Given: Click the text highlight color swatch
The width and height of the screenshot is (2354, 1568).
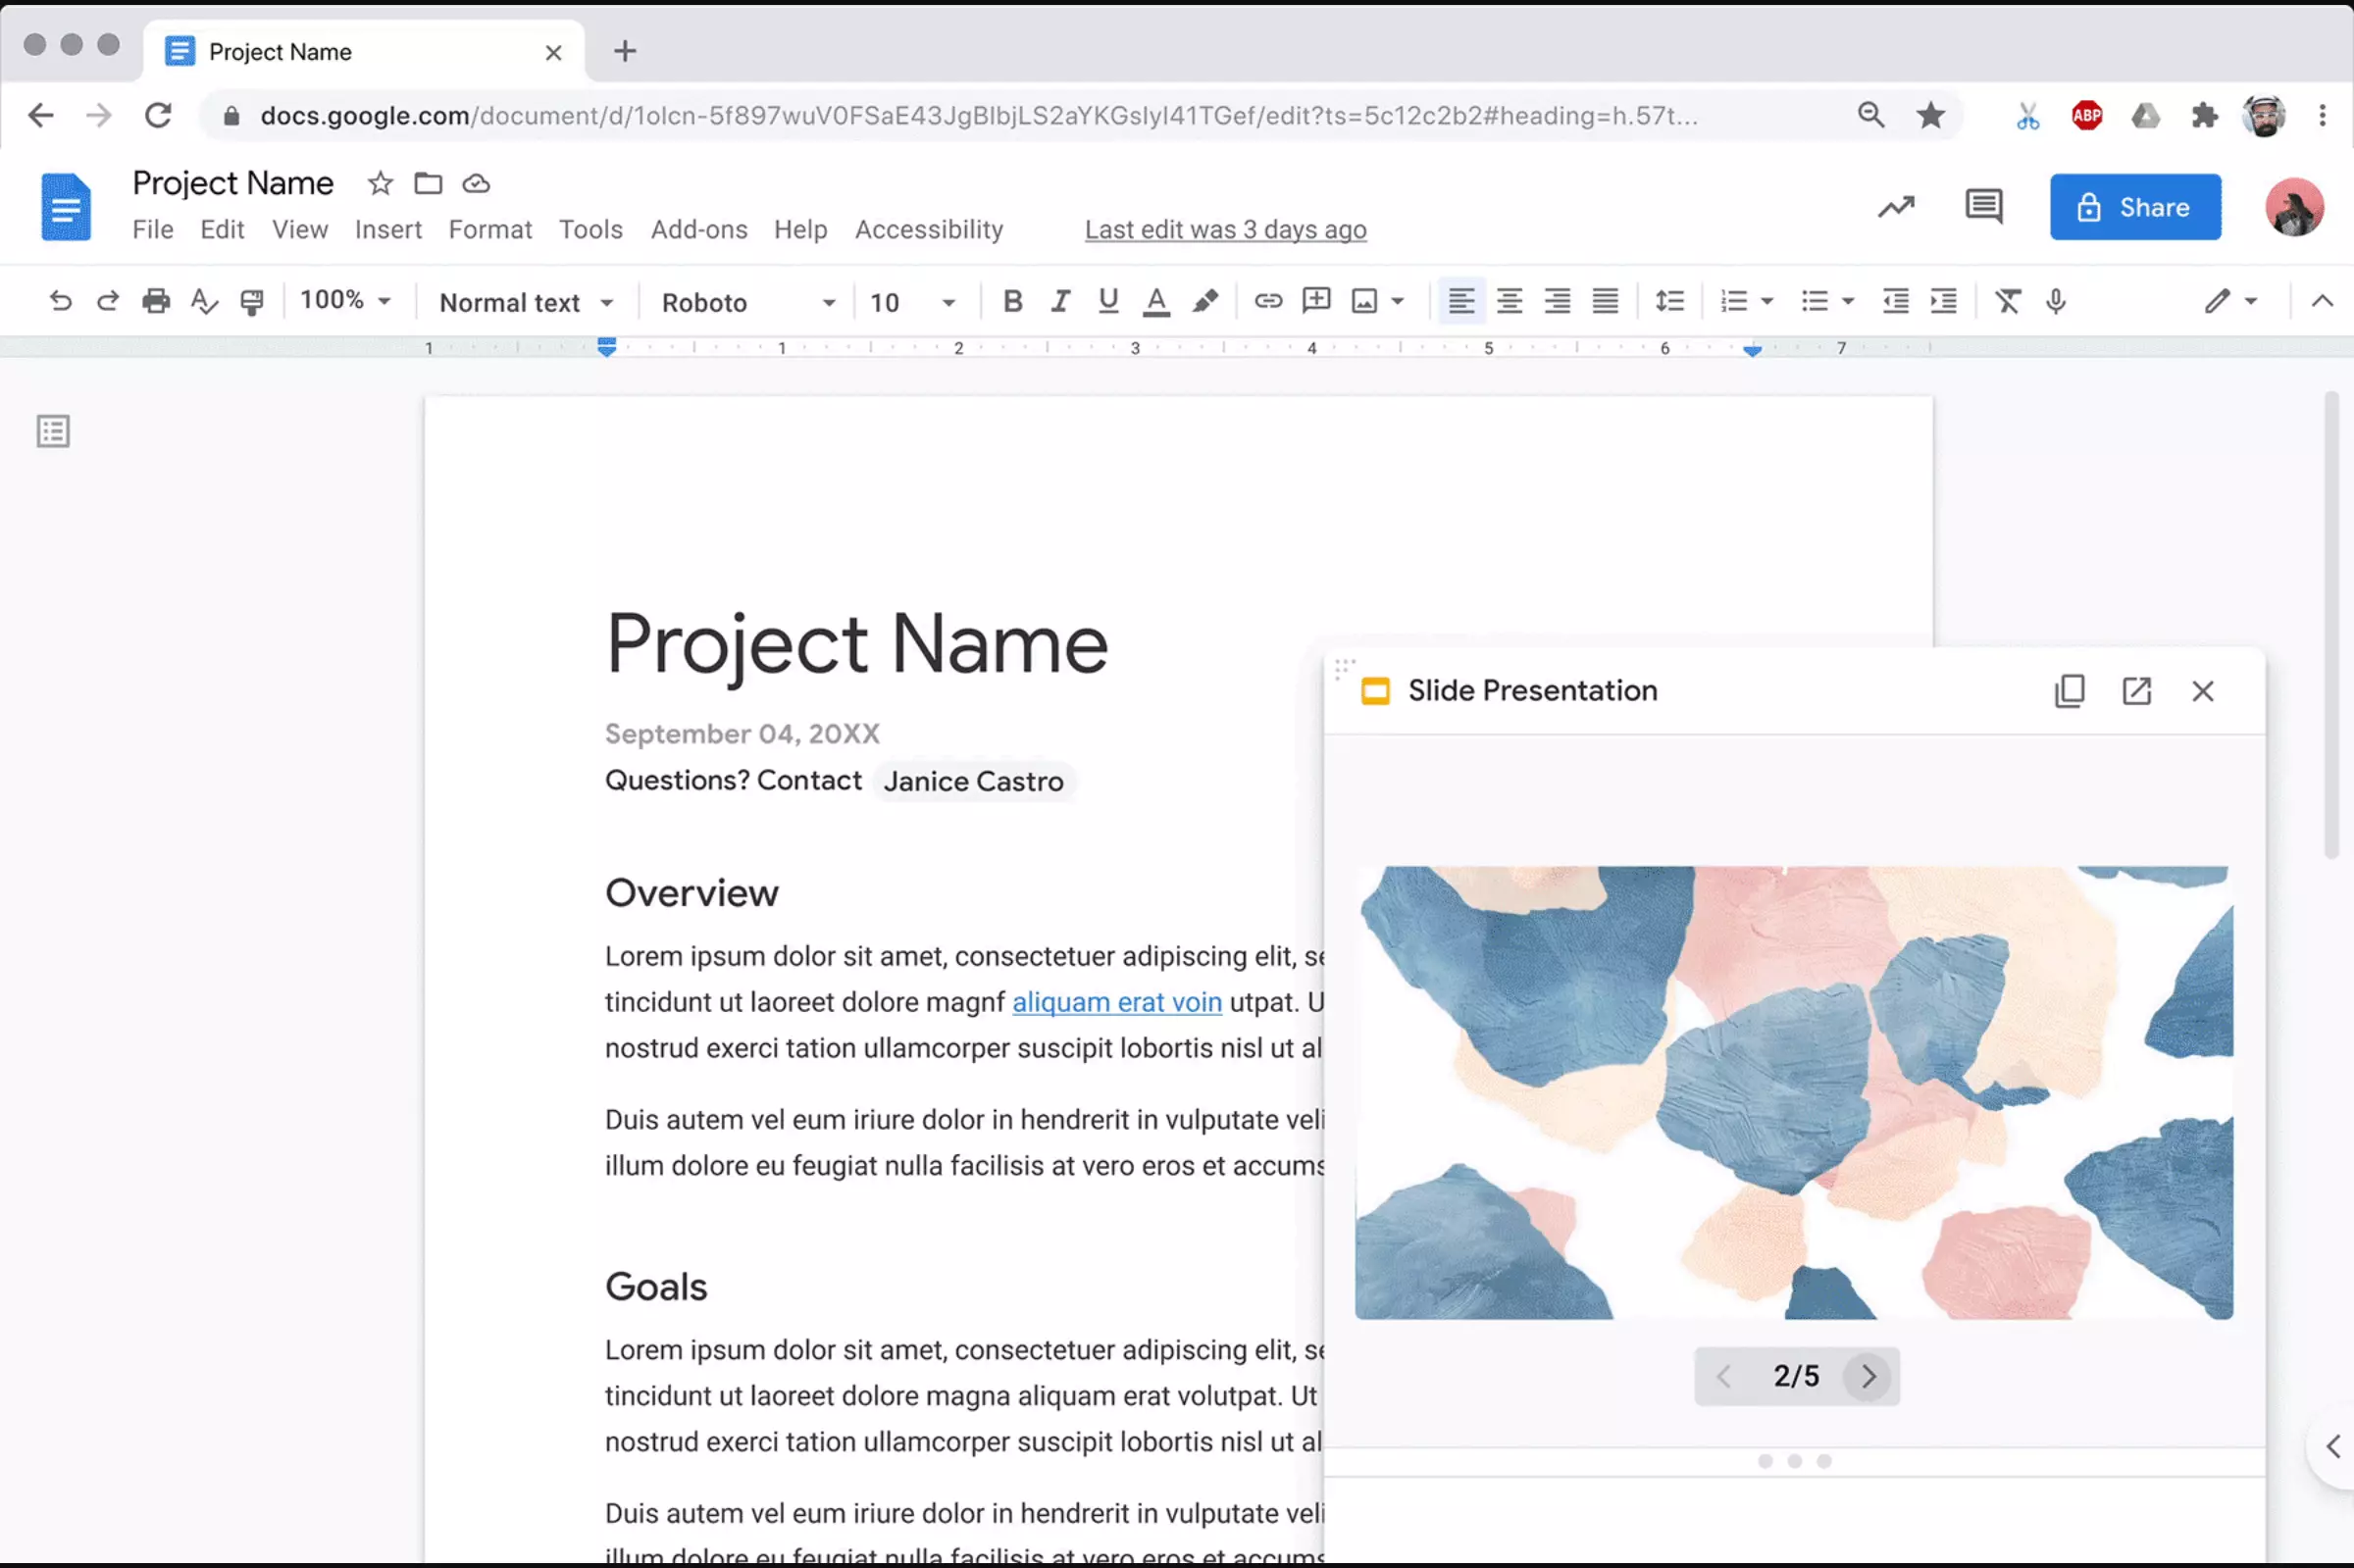Looking at the screenshot, I should (1204, 301).
